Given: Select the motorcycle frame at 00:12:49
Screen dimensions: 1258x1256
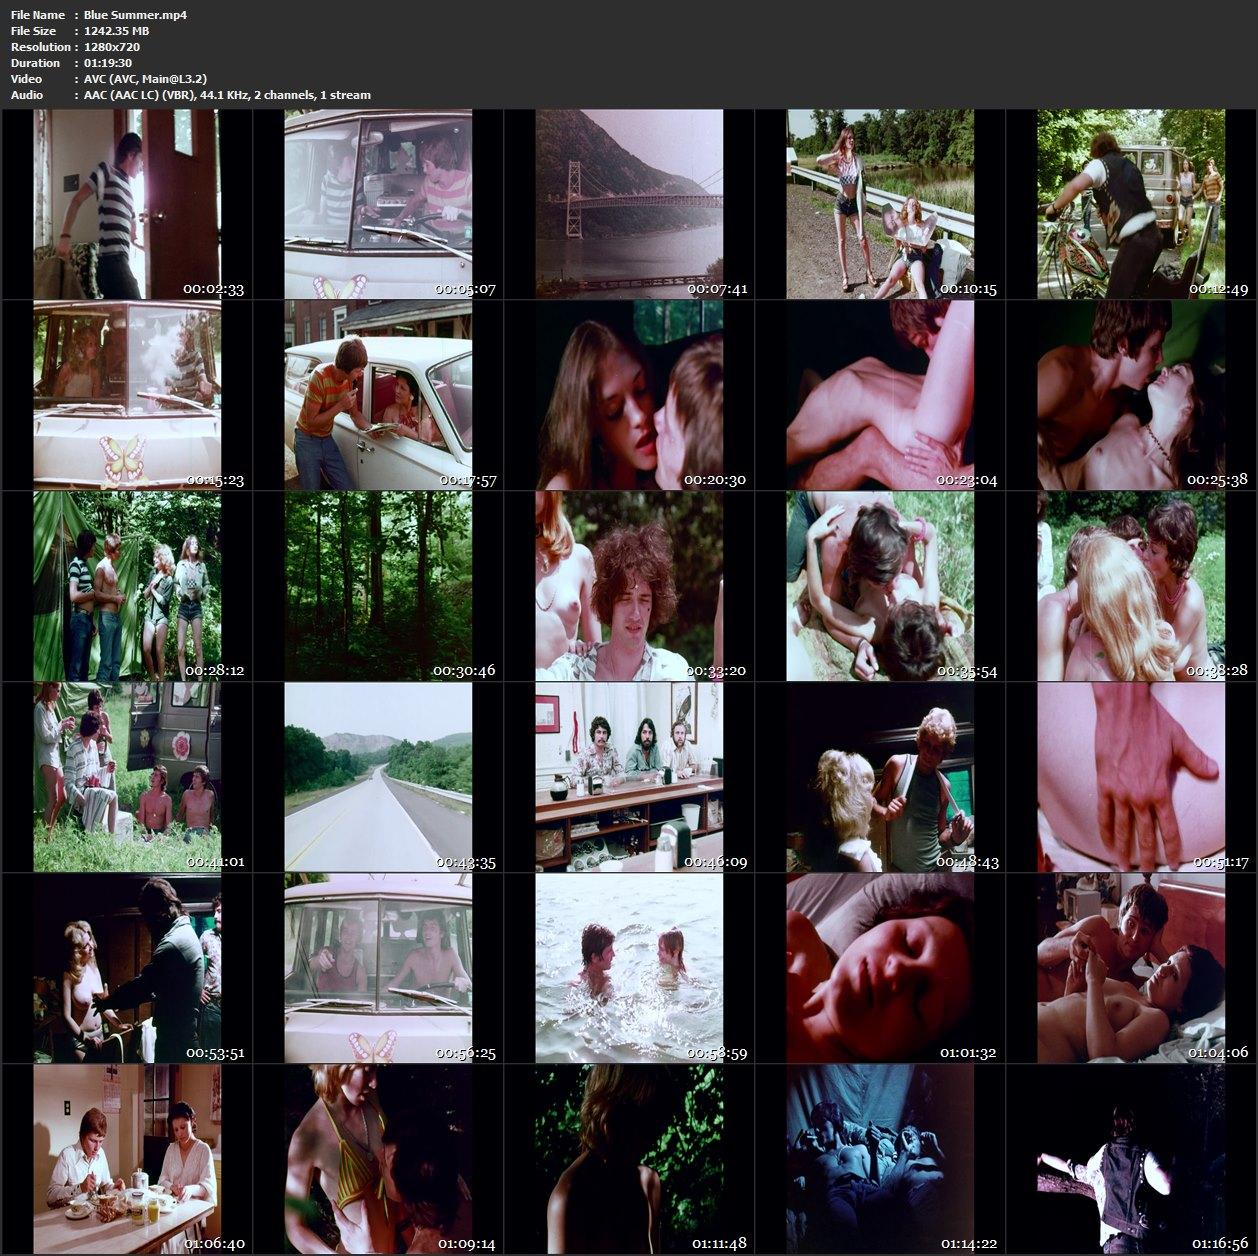Looking at the screenshot, I should pos(1131,205).
